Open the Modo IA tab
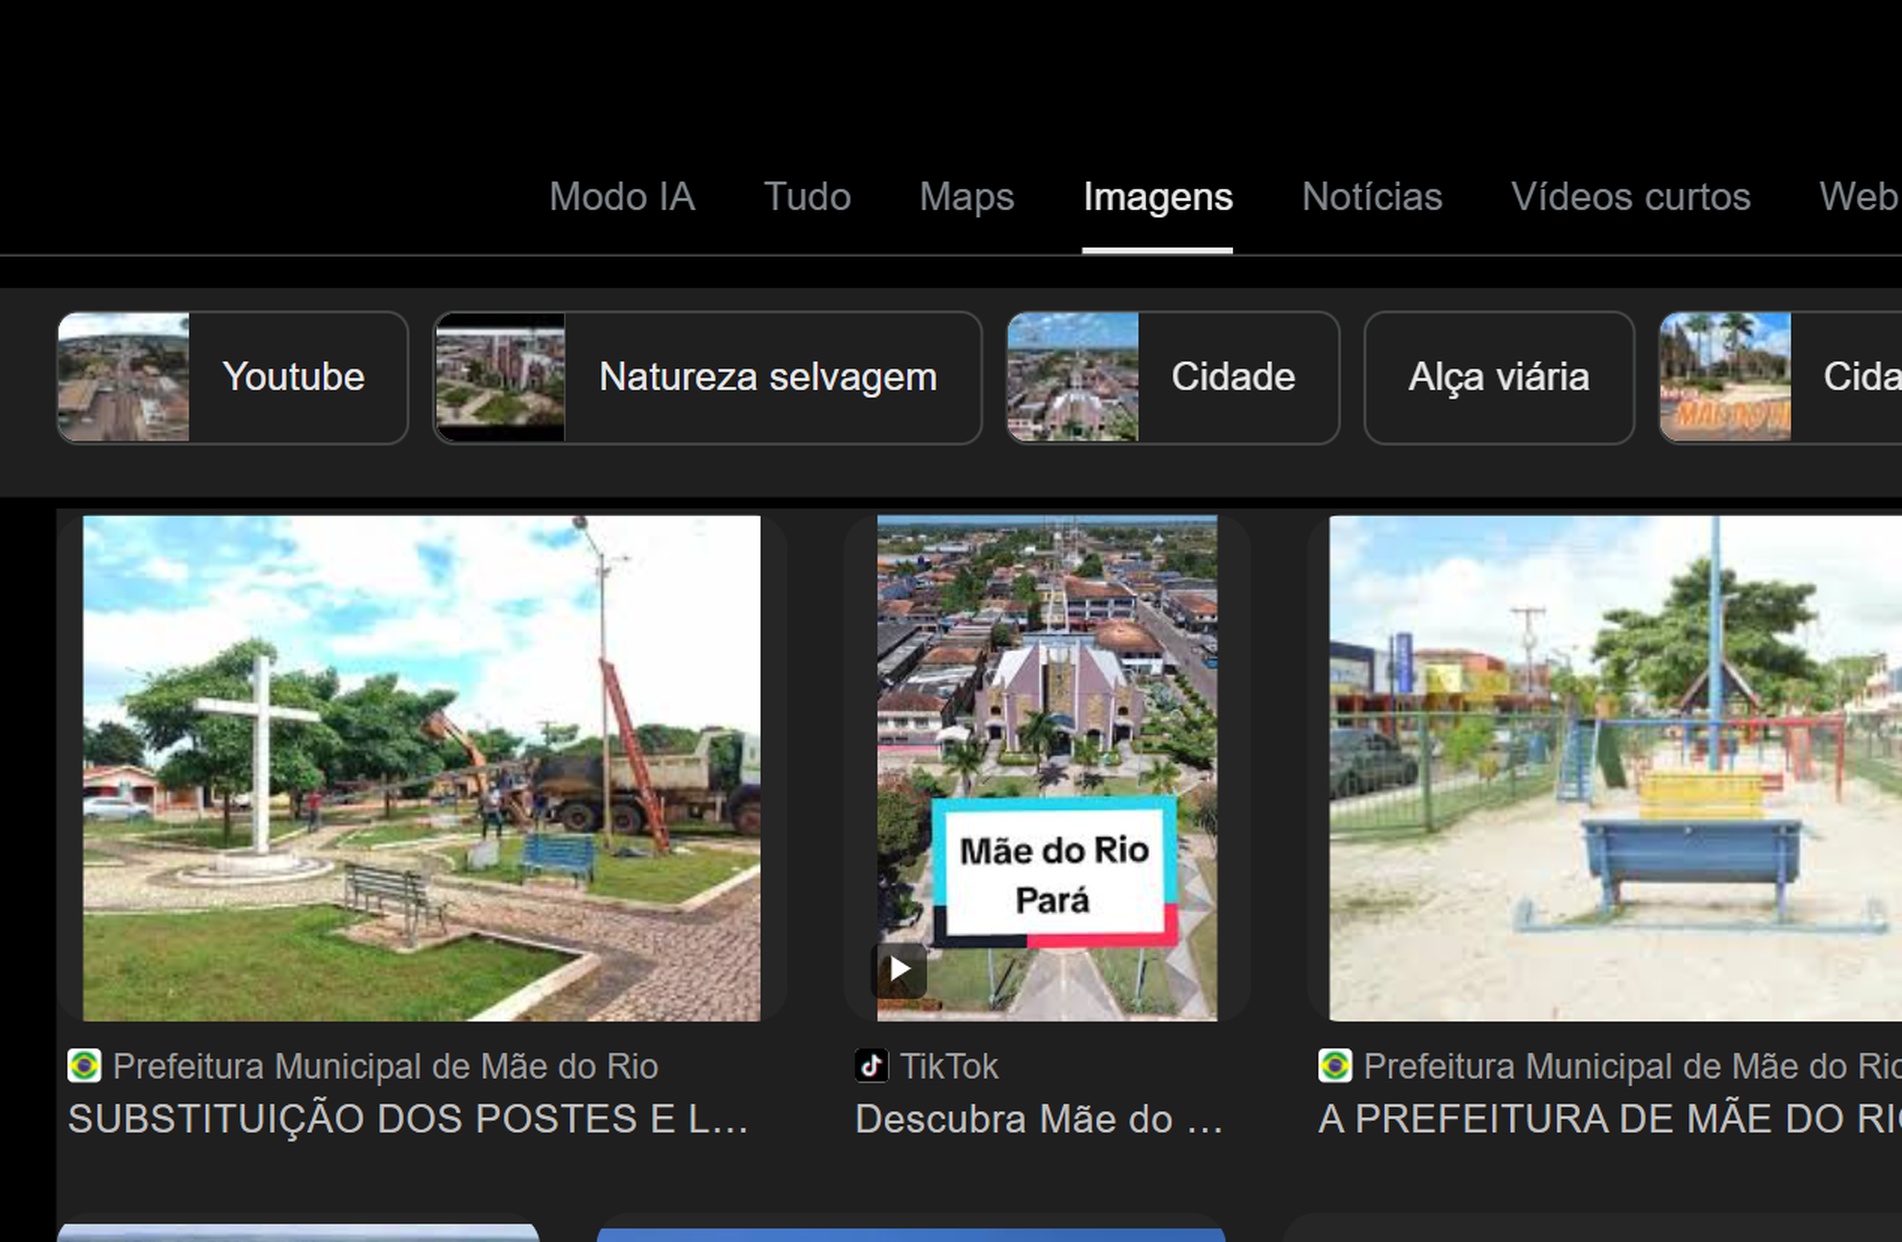1902x1242 pixels. [621, 197]
